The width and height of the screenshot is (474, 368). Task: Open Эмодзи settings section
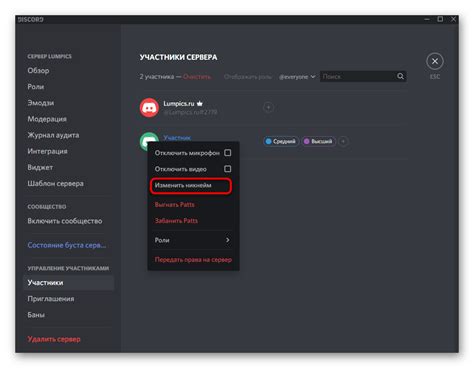click(x=41, y=103)
